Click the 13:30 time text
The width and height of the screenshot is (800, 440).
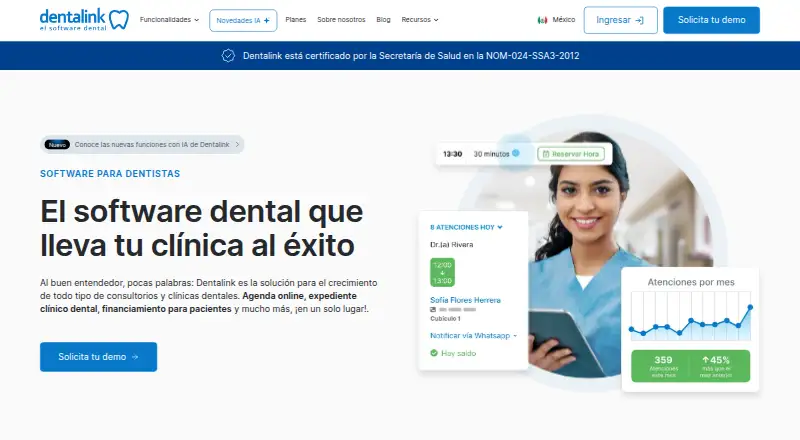point(453,154)
